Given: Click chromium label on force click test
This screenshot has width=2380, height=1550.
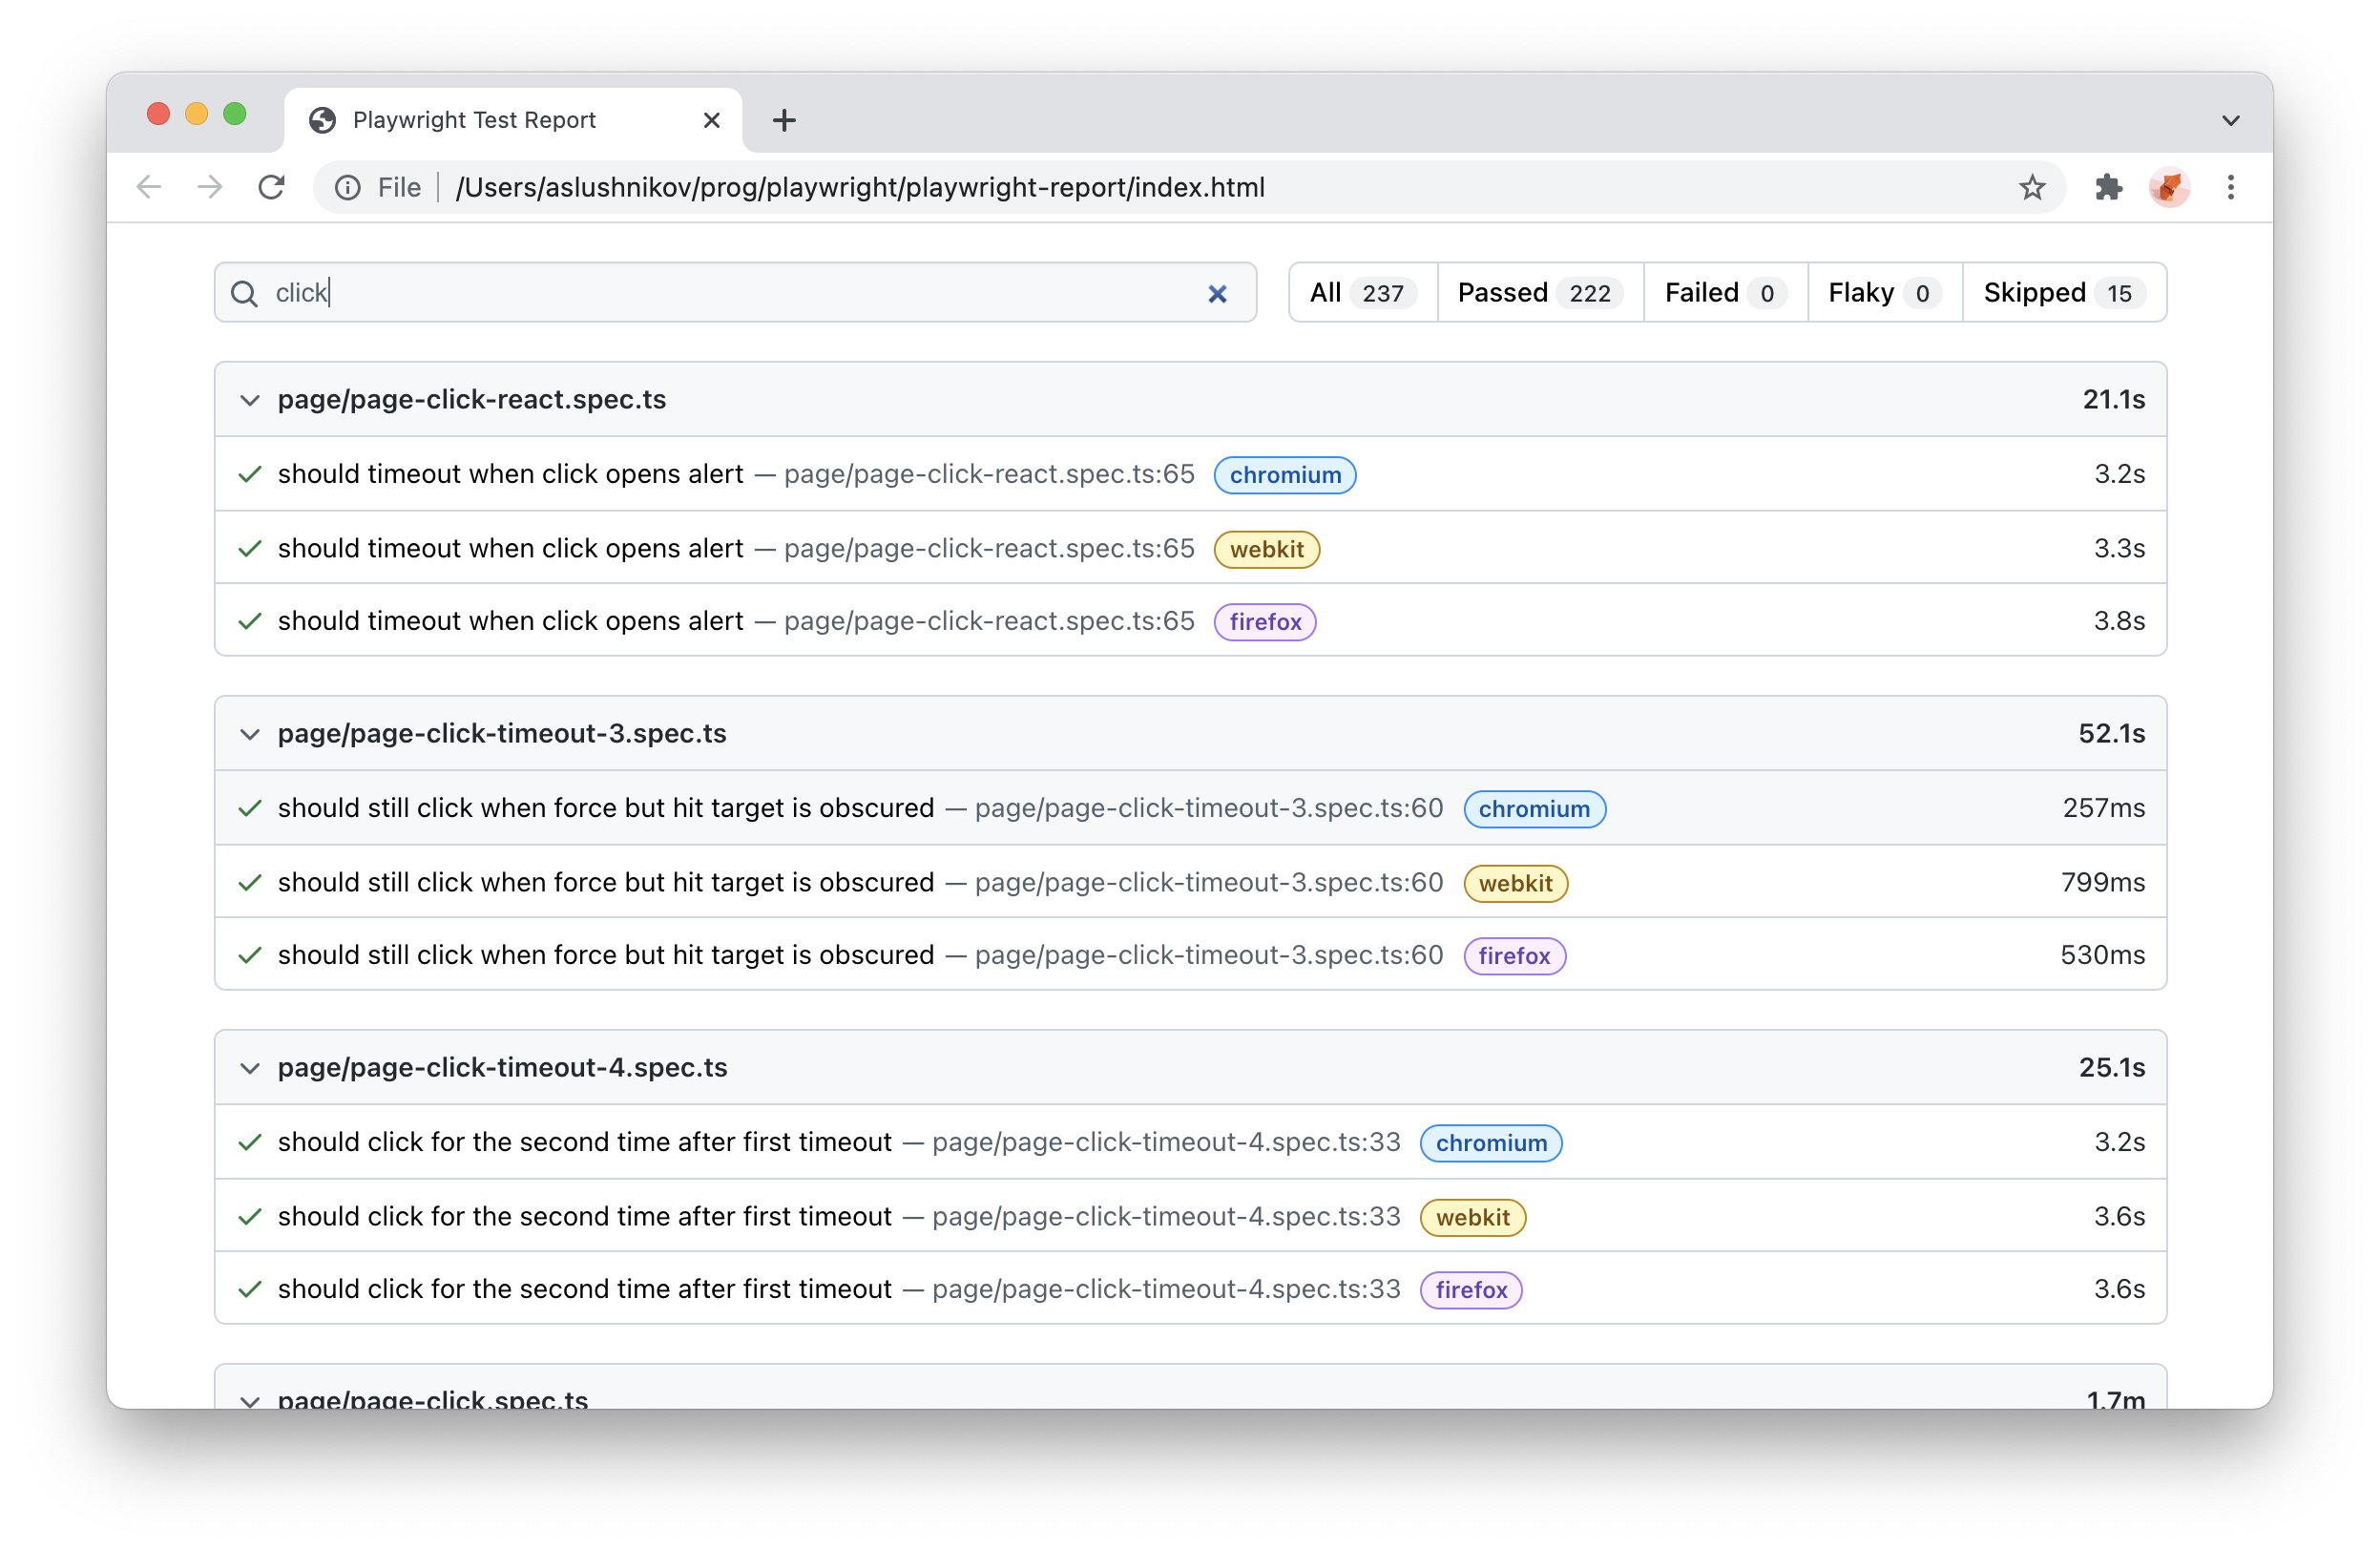Looking at the screenshot, I should pos(1534,809).
